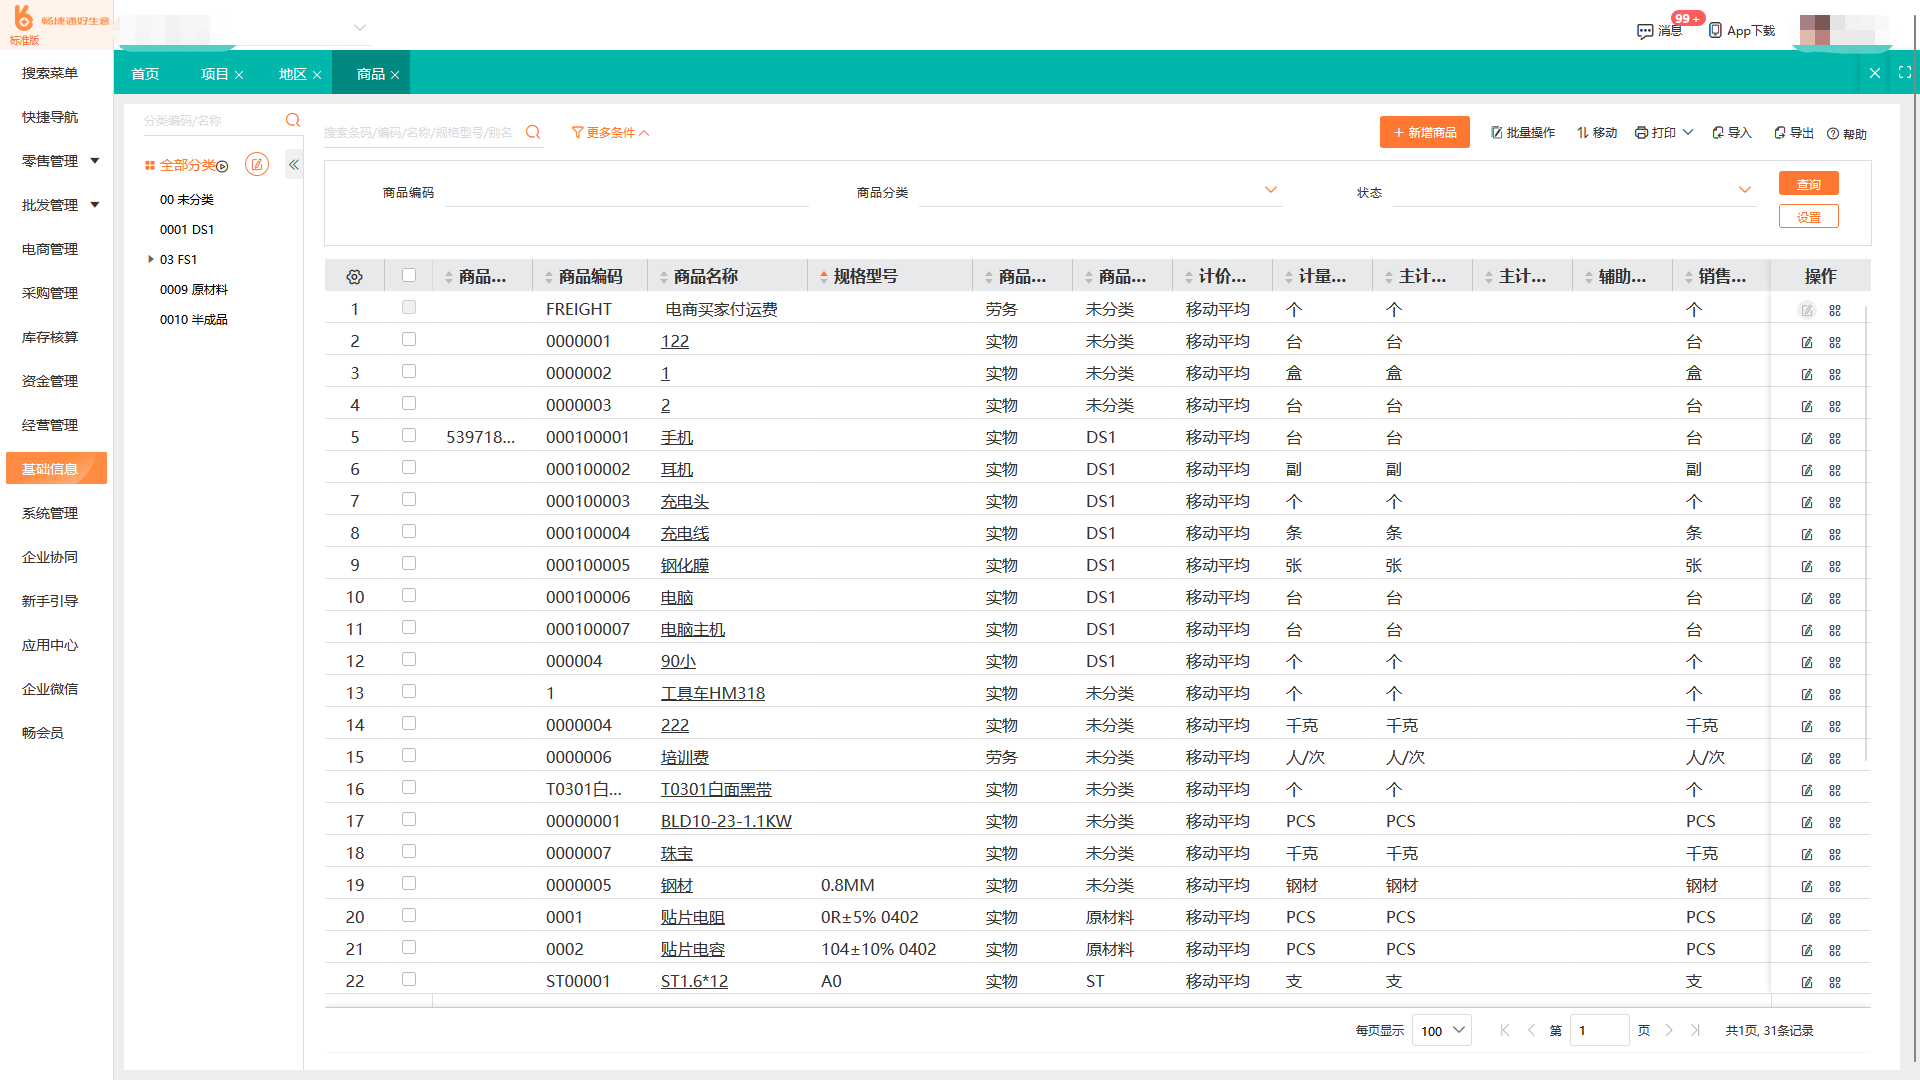Expand the 03 FS1 category tree item
Viewport: 1920px width, 1080px height.
tap(150, 258)
